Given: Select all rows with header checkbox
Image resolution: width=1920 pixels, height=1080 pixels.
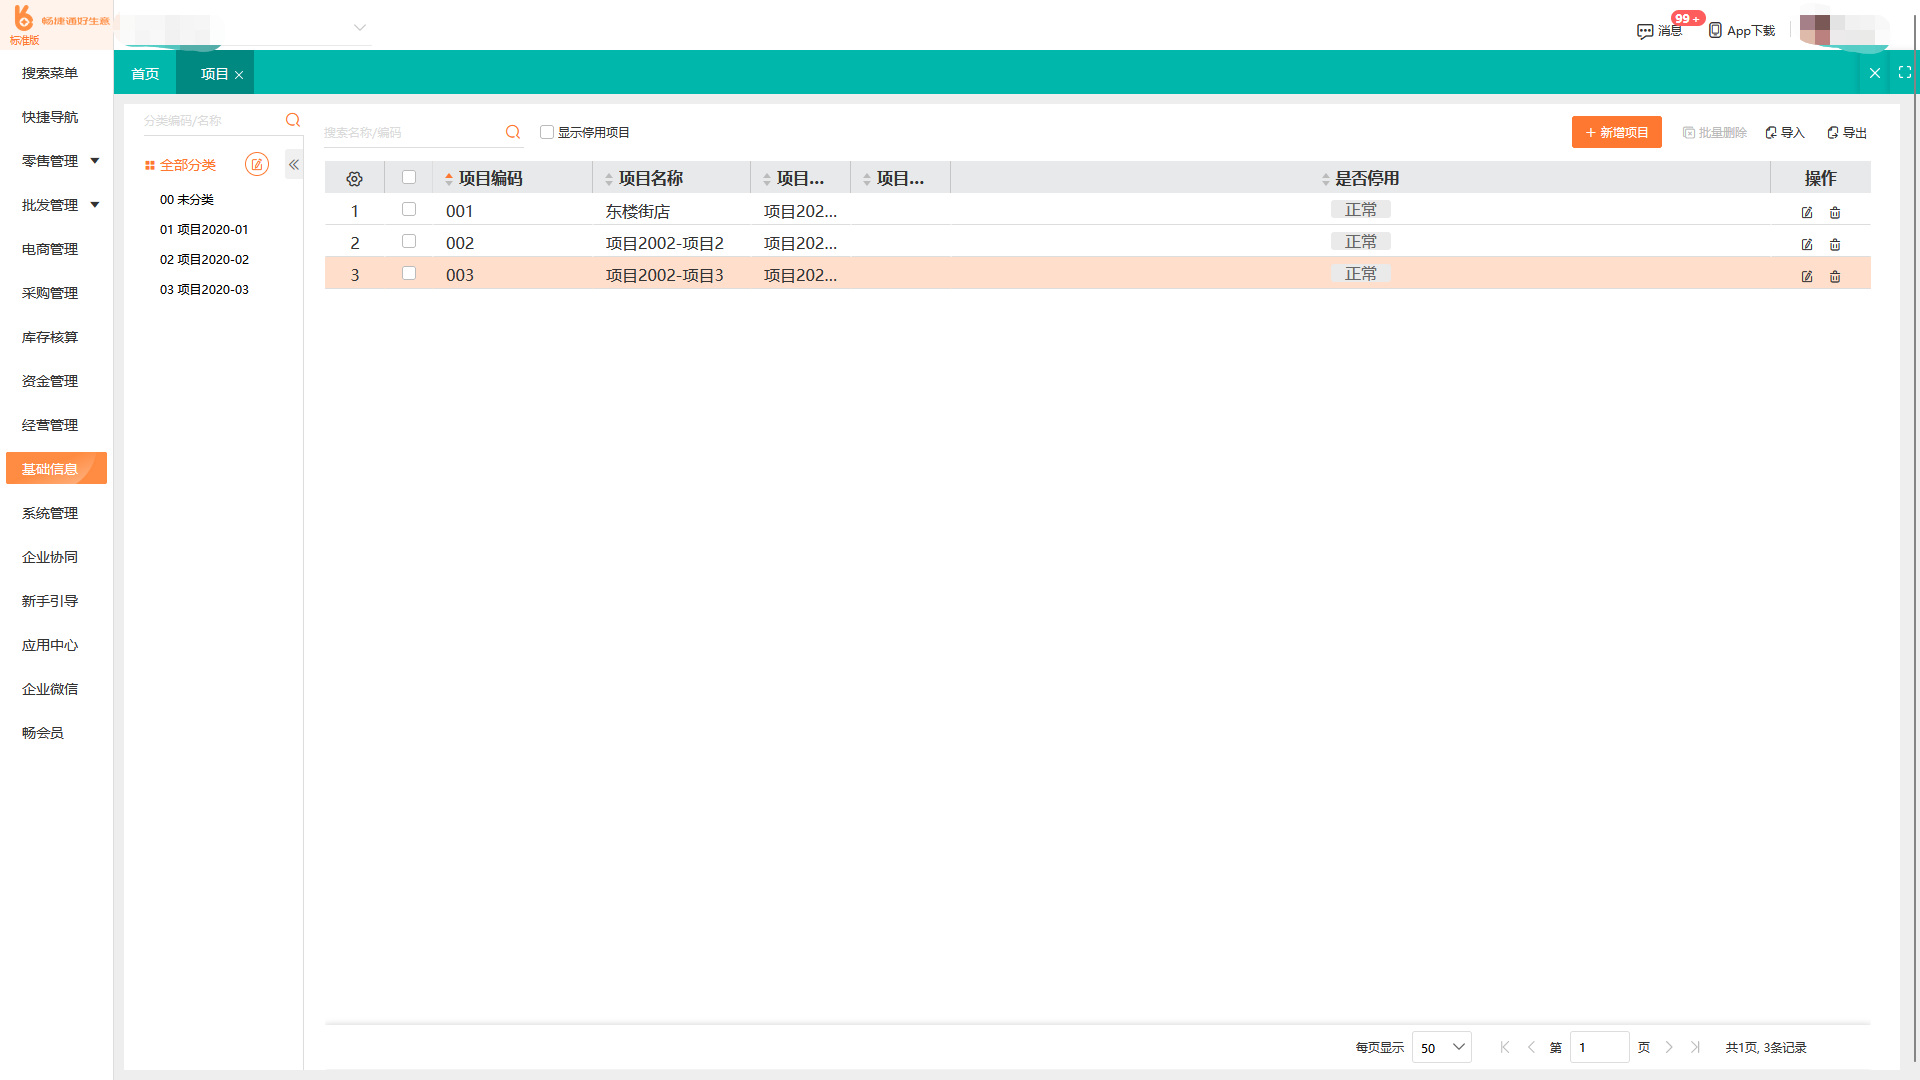Looking at the screenshot, I should pos(409,177).
